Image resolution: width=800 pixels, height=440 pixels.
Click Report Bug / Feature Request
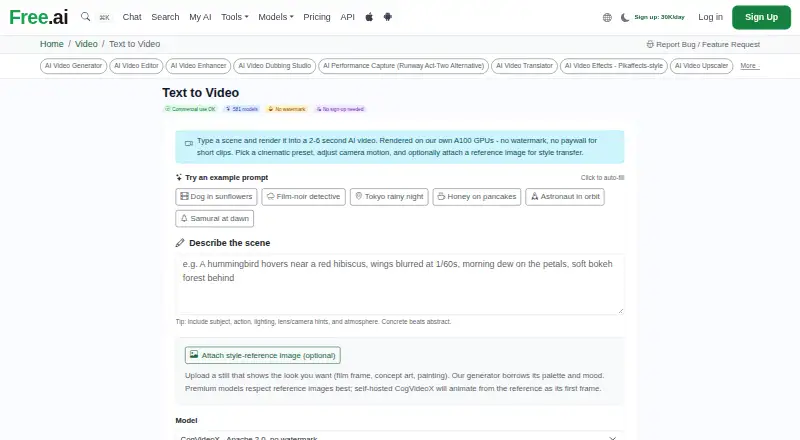703,44
